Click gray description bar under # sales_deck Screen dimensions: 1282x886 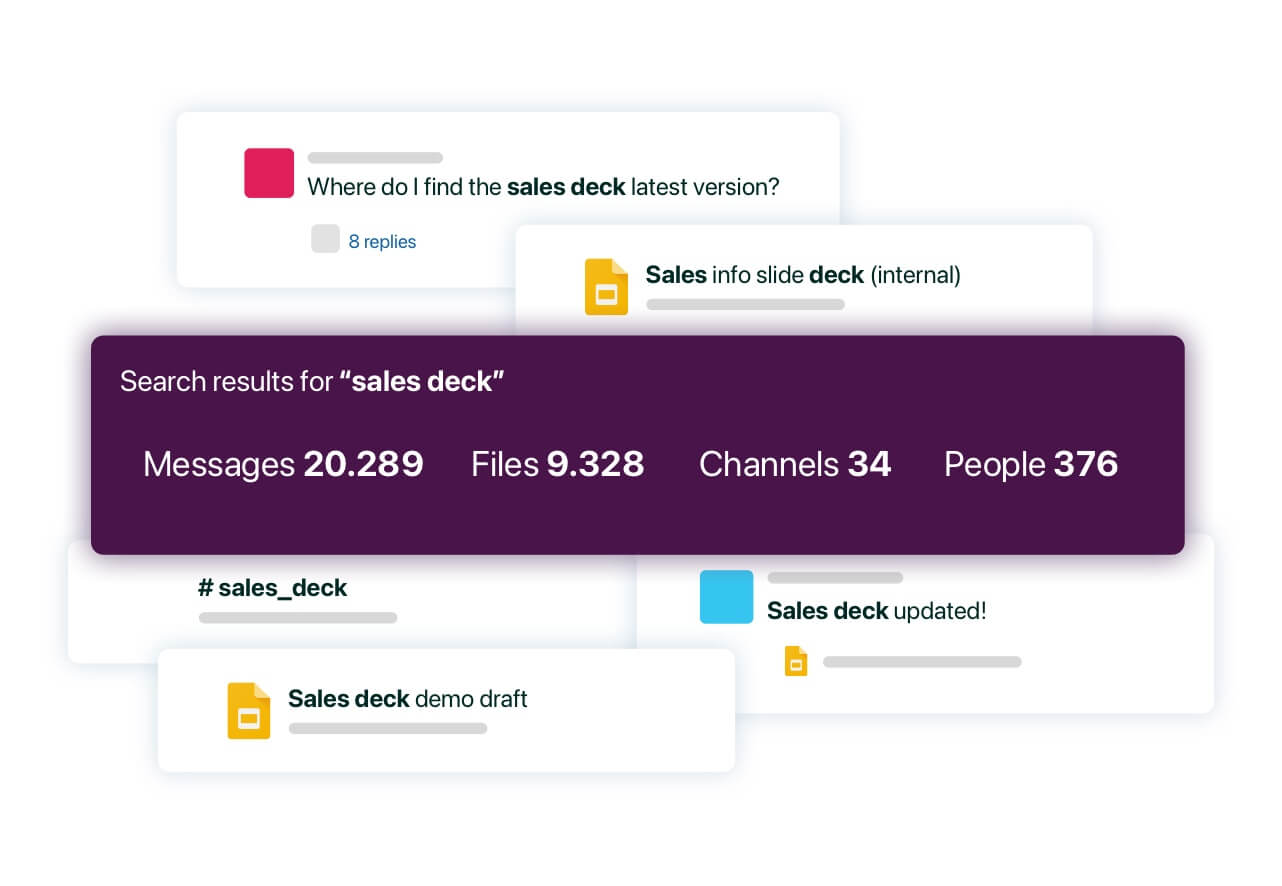point(298,618)
